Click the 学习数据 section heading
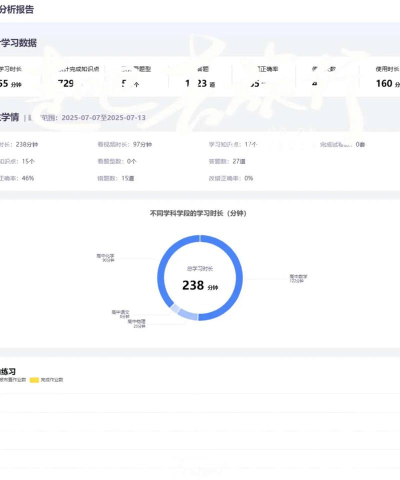Viewport: 400px width, 480px height. (x=18, y=43)
